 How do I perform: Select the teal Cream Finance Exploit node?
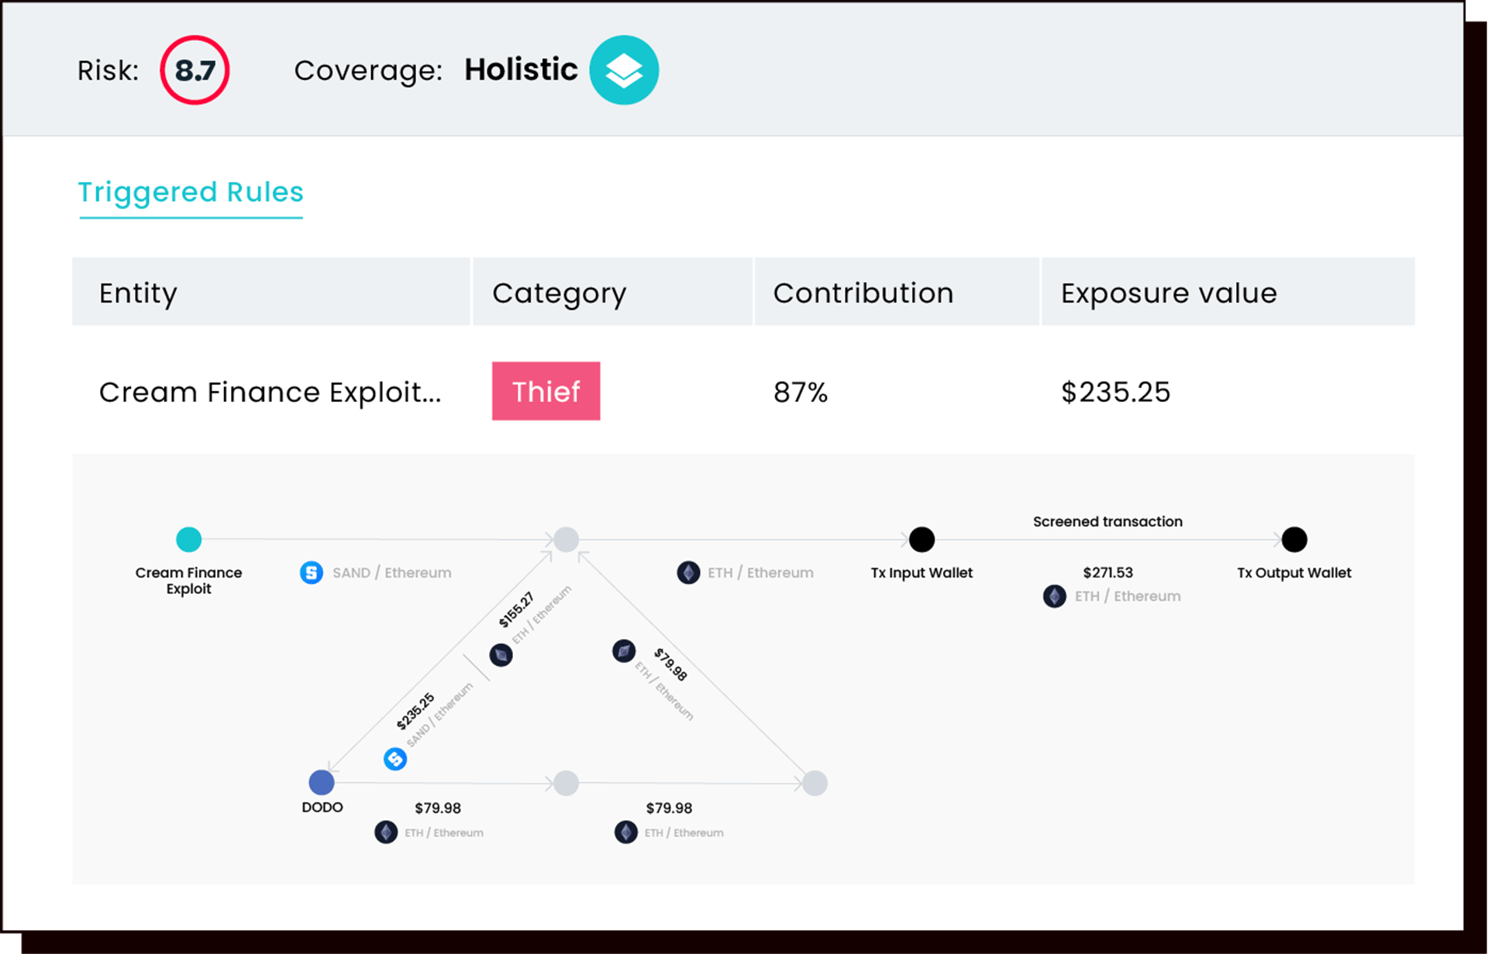[189, 540]
